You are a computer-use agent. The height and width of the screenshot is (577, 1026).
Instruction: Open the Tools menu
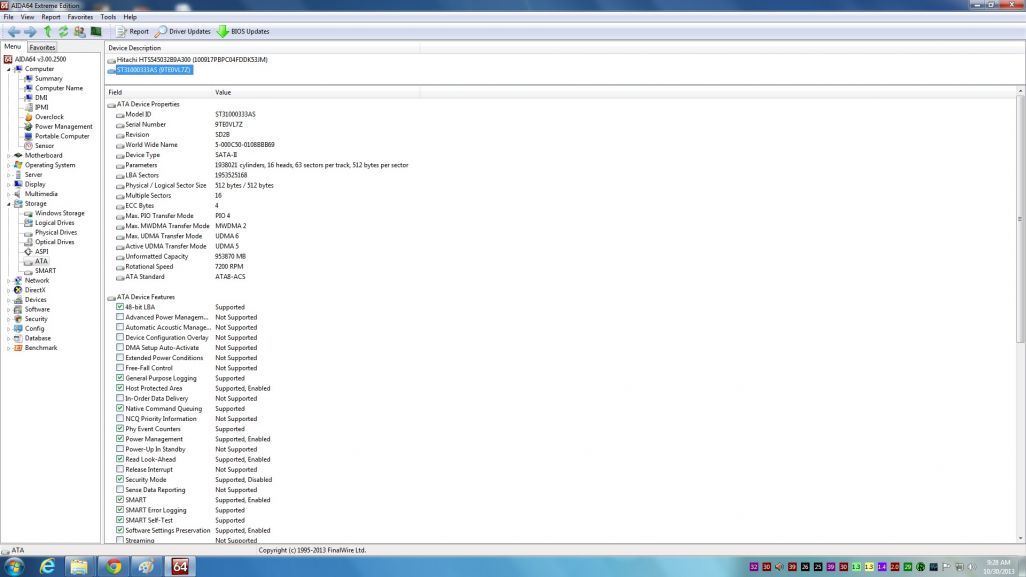(108, 17)
